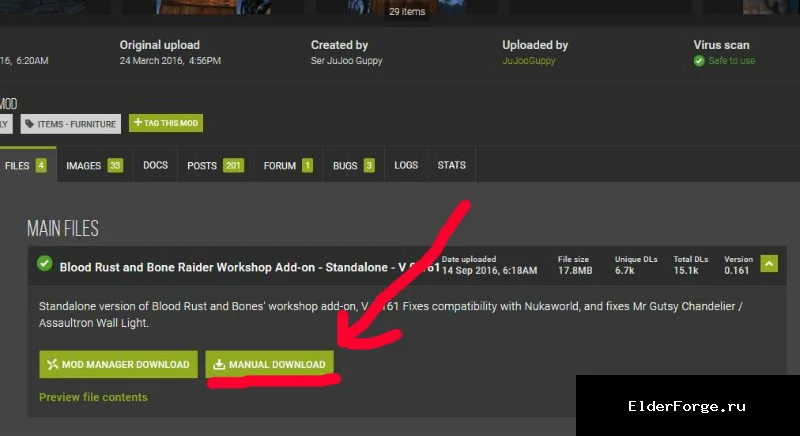Switch to the Logs tab
Screen dimensions: 800x436
[x=406, y=165]
